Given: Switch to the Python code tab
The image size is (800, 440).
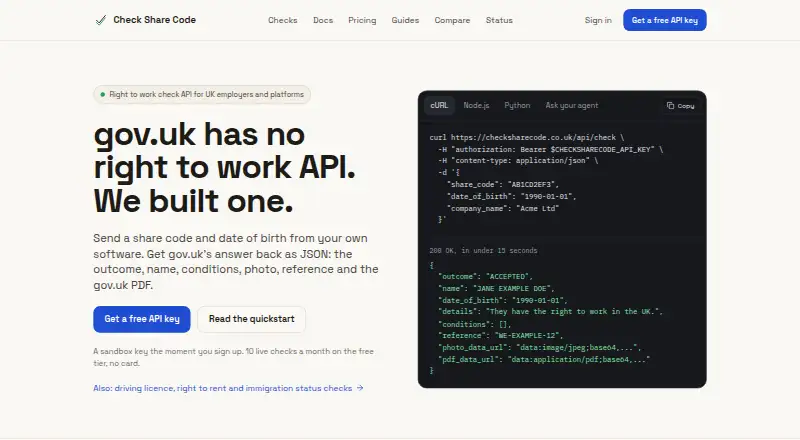Looking at the screenshot, I should [517, 105].
